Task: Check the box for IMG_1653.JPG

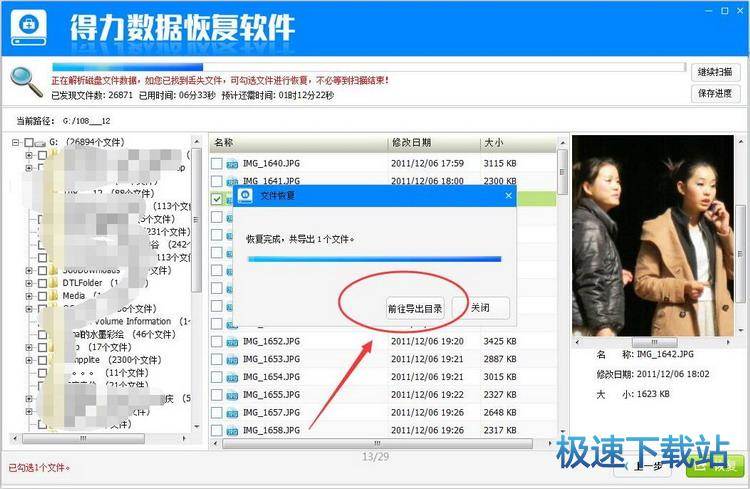Action: [x=217, y=359]
